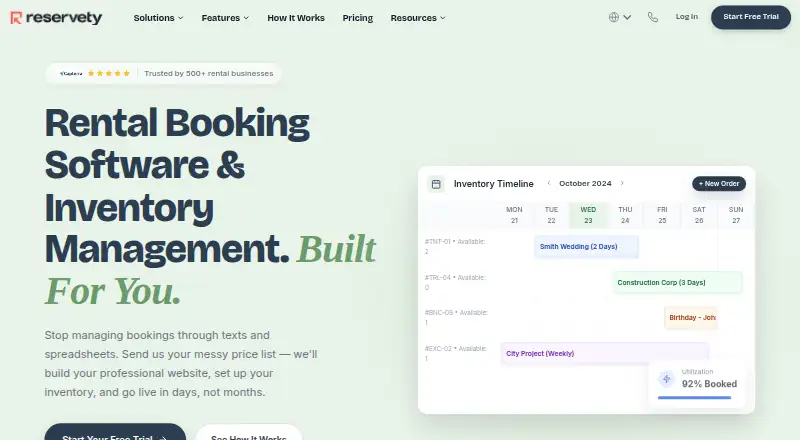Click 'Trusted by 500+ rental businesses' text

(x=209, y=74)
